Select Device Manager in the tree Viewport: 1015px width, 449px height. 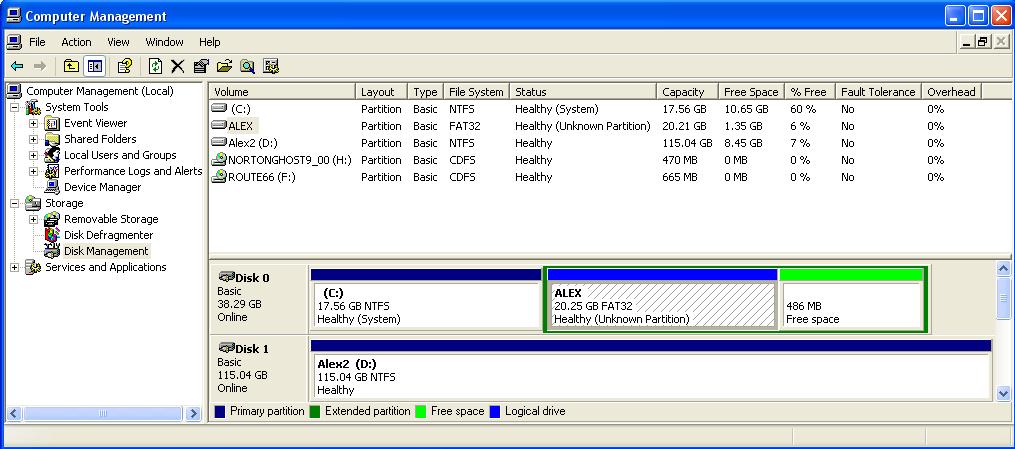tap(102, 187)
